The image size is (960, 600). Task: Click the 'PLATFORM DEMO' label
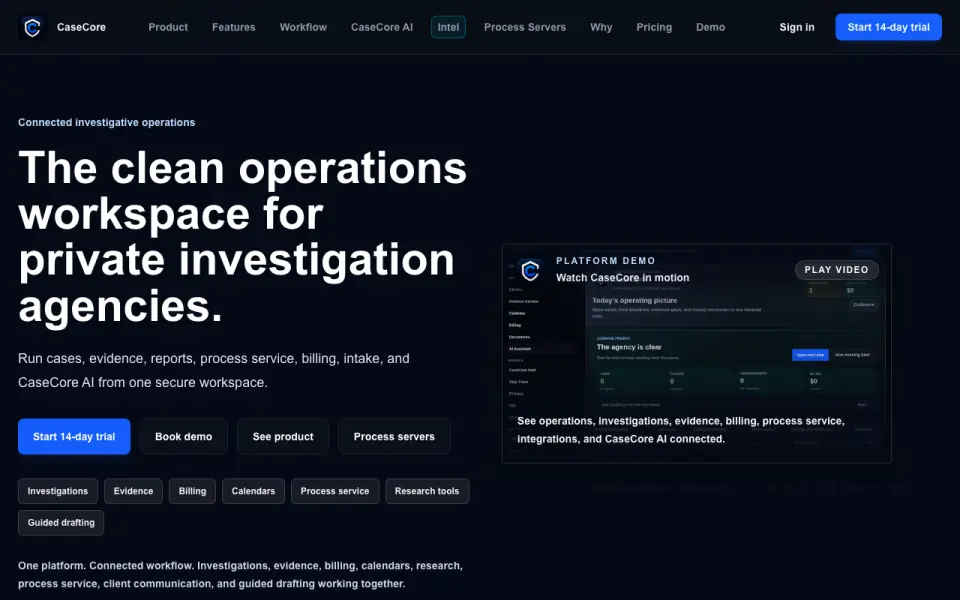pyautogui.click(x=606, y=261)
